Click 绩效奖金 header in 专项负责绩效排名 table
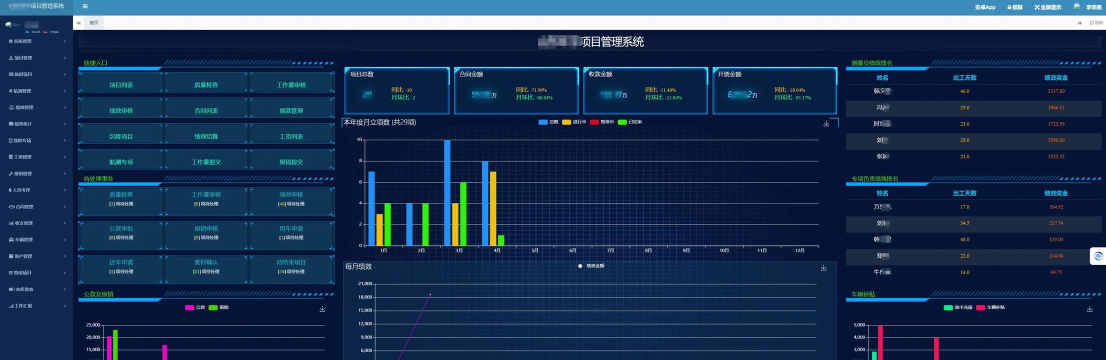 [x=1056, y=193]
